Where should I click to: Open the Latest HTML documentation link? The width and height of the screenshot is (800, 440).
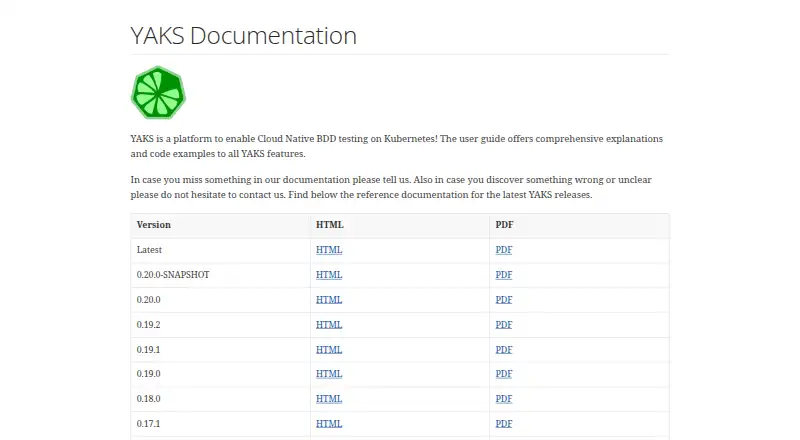(x=329, y=250)
